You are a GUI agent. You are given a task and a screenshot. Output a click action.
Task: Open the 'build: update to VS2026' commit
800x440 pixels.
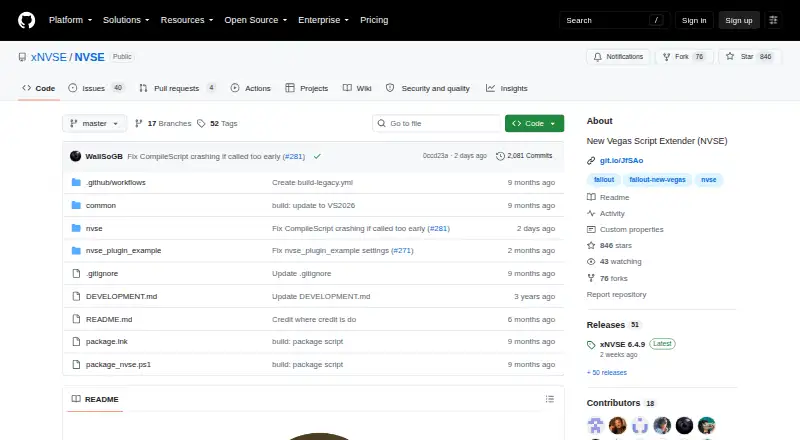[313, 205]
